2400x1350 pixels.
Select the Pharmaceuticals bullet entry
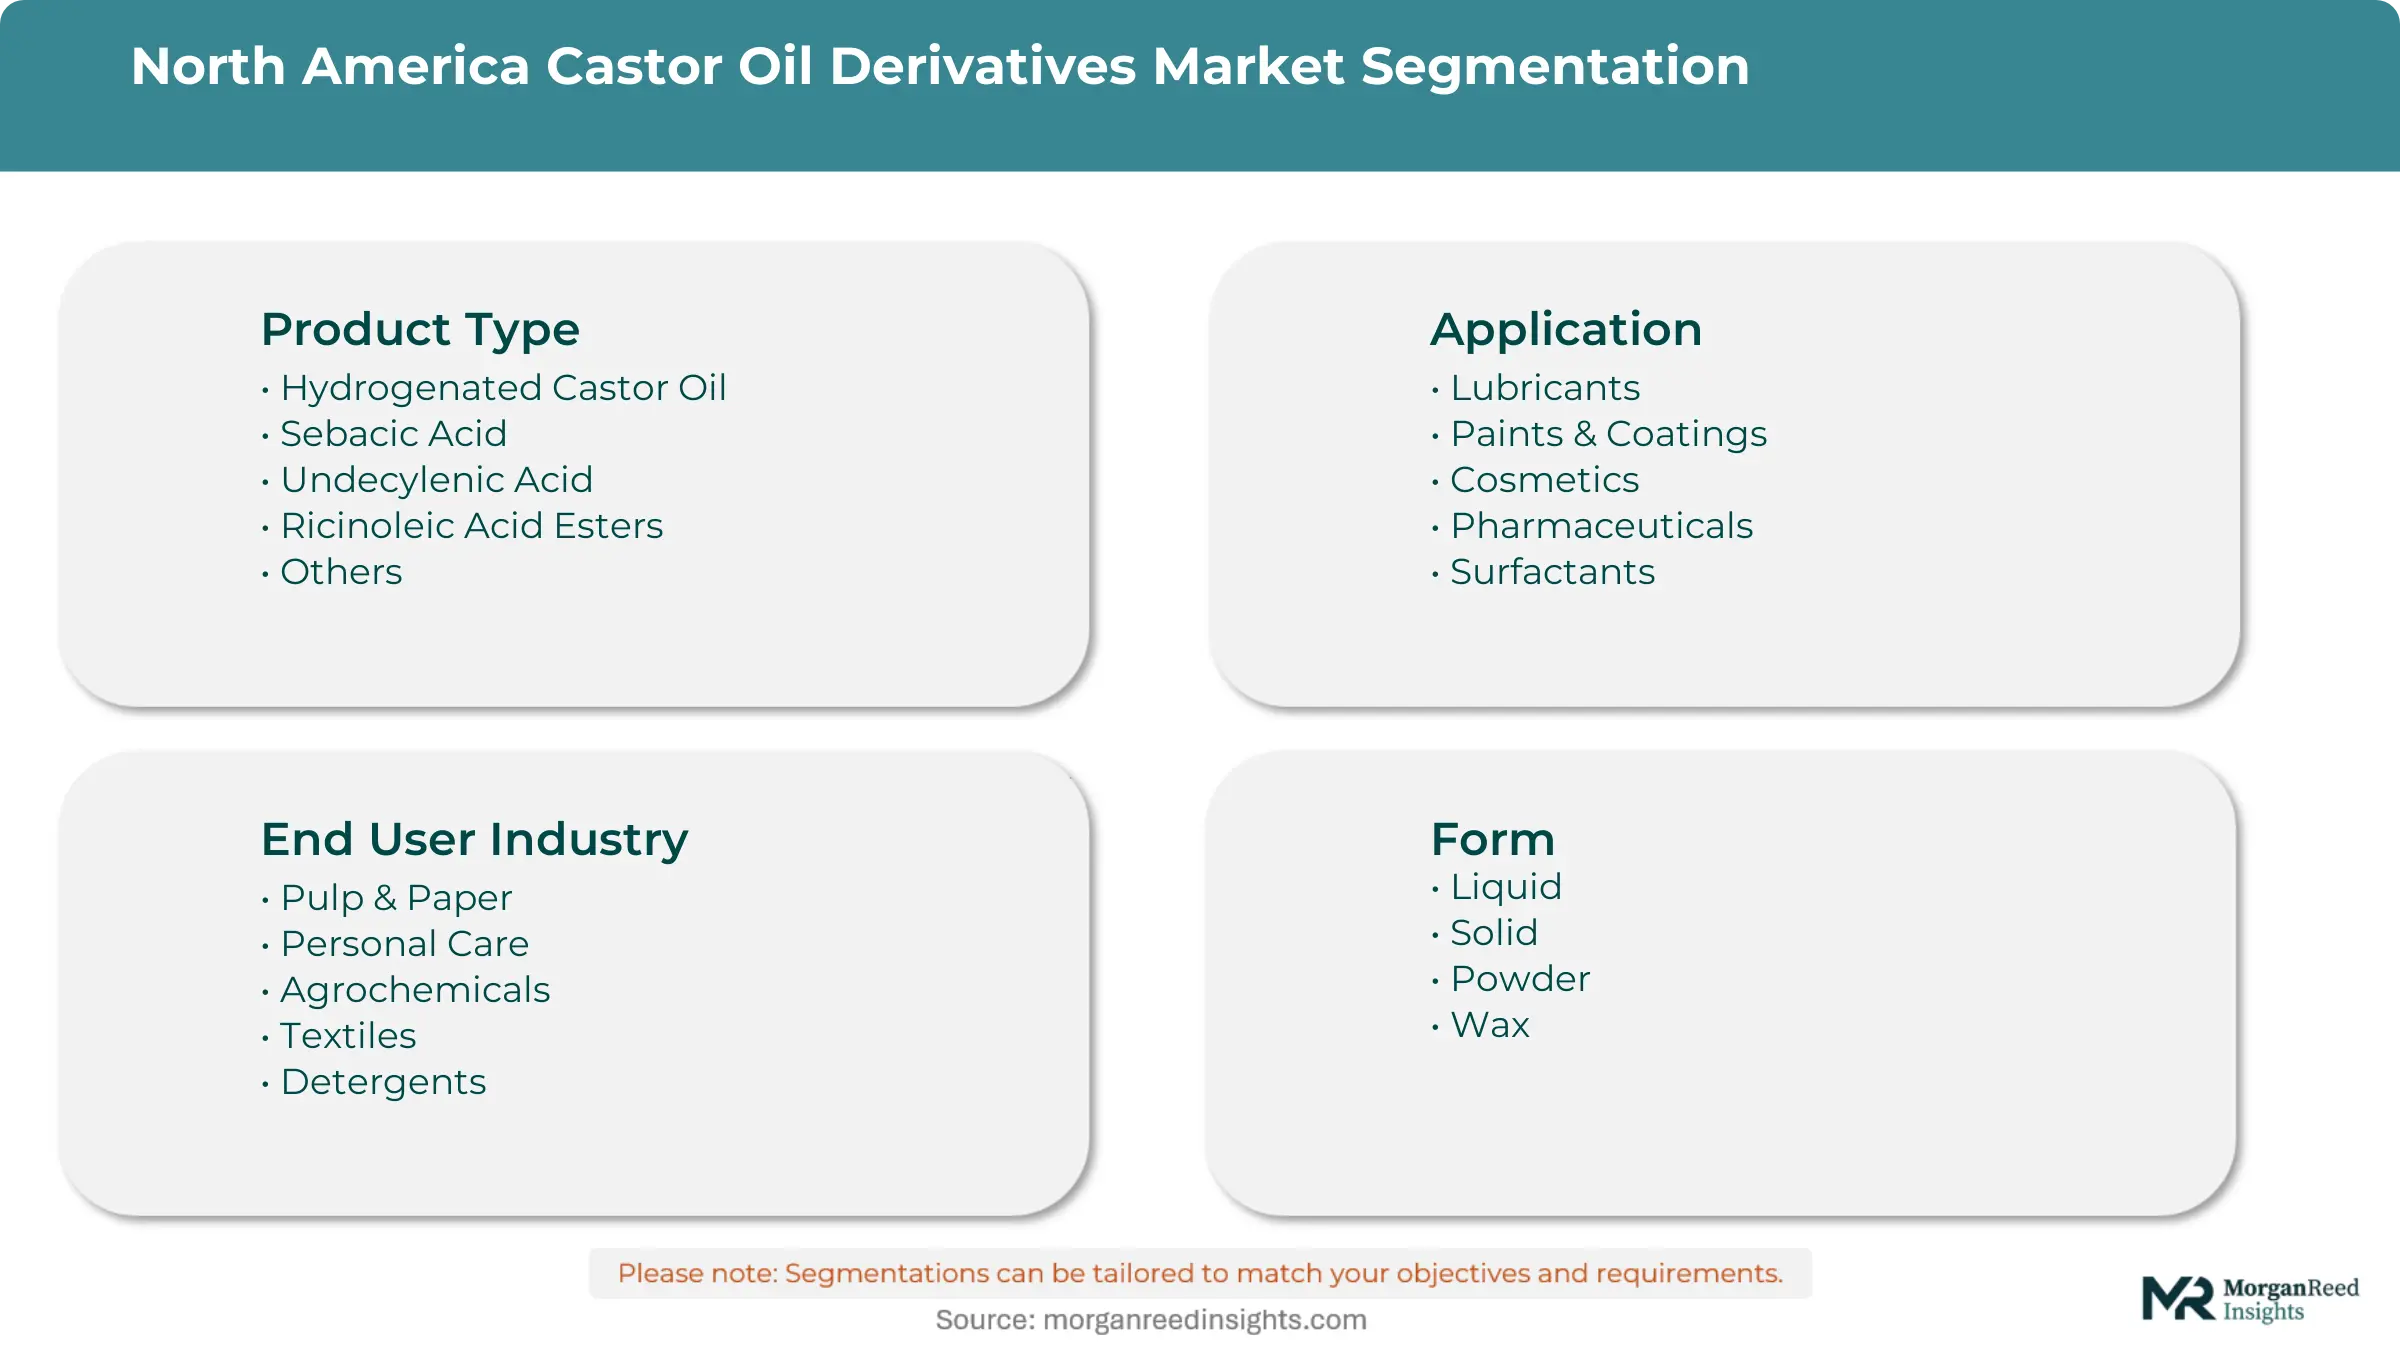1601,526
